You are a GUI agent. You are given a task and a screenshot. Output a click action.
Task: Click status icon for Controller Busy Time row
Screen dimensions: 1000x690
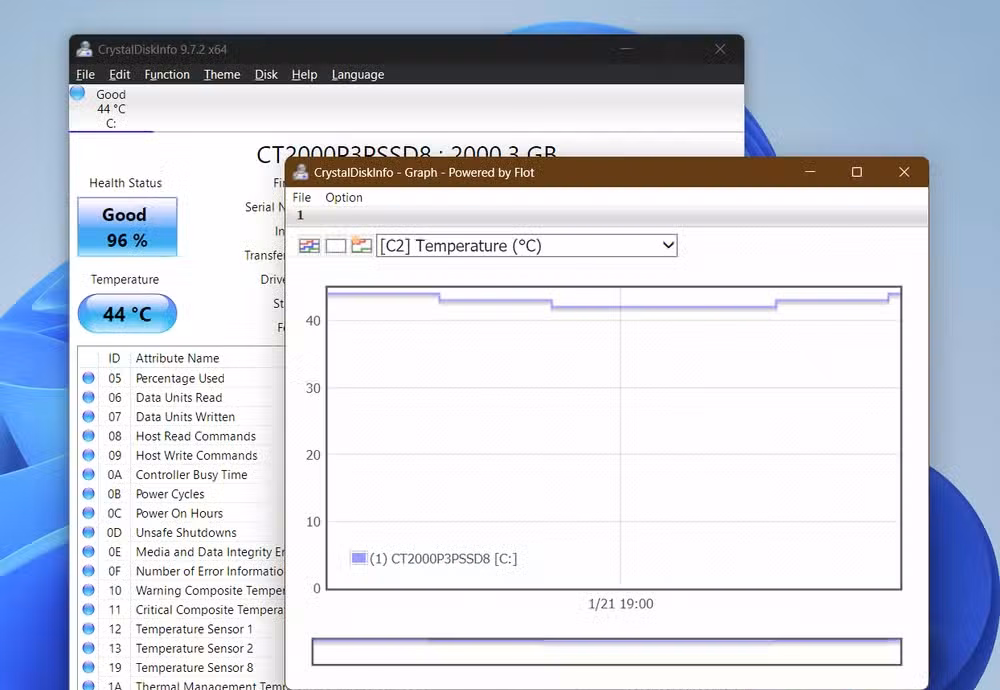(89, 474)
